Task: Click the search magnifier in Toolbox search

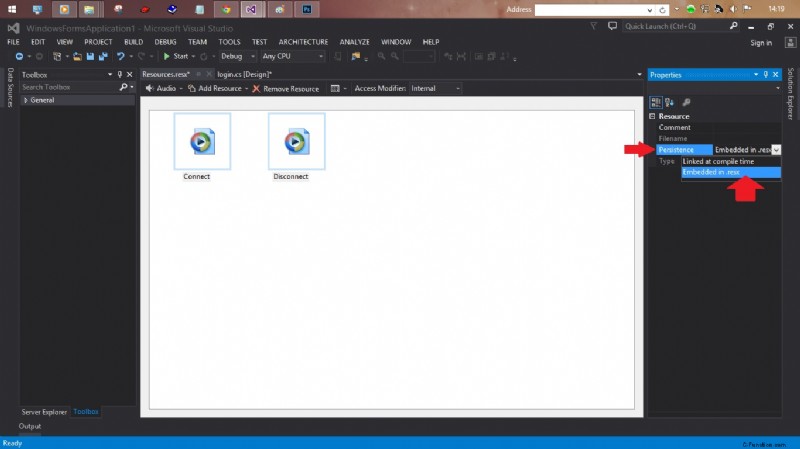Action: (123, 88)
